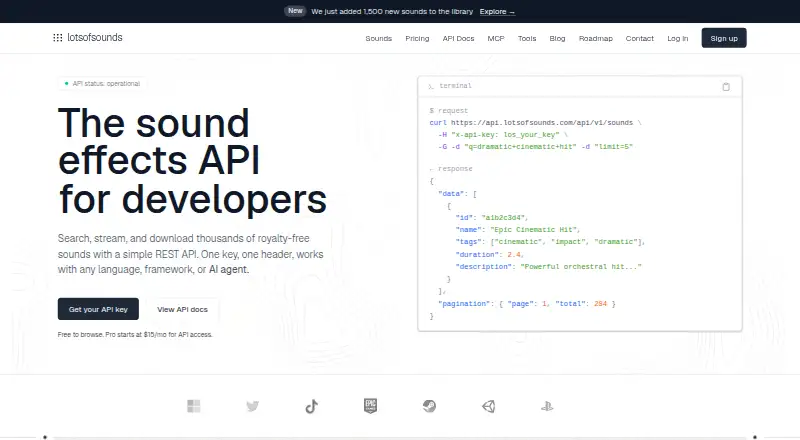
Task: Click the Epic Games logo
Action: pos(370,406)
